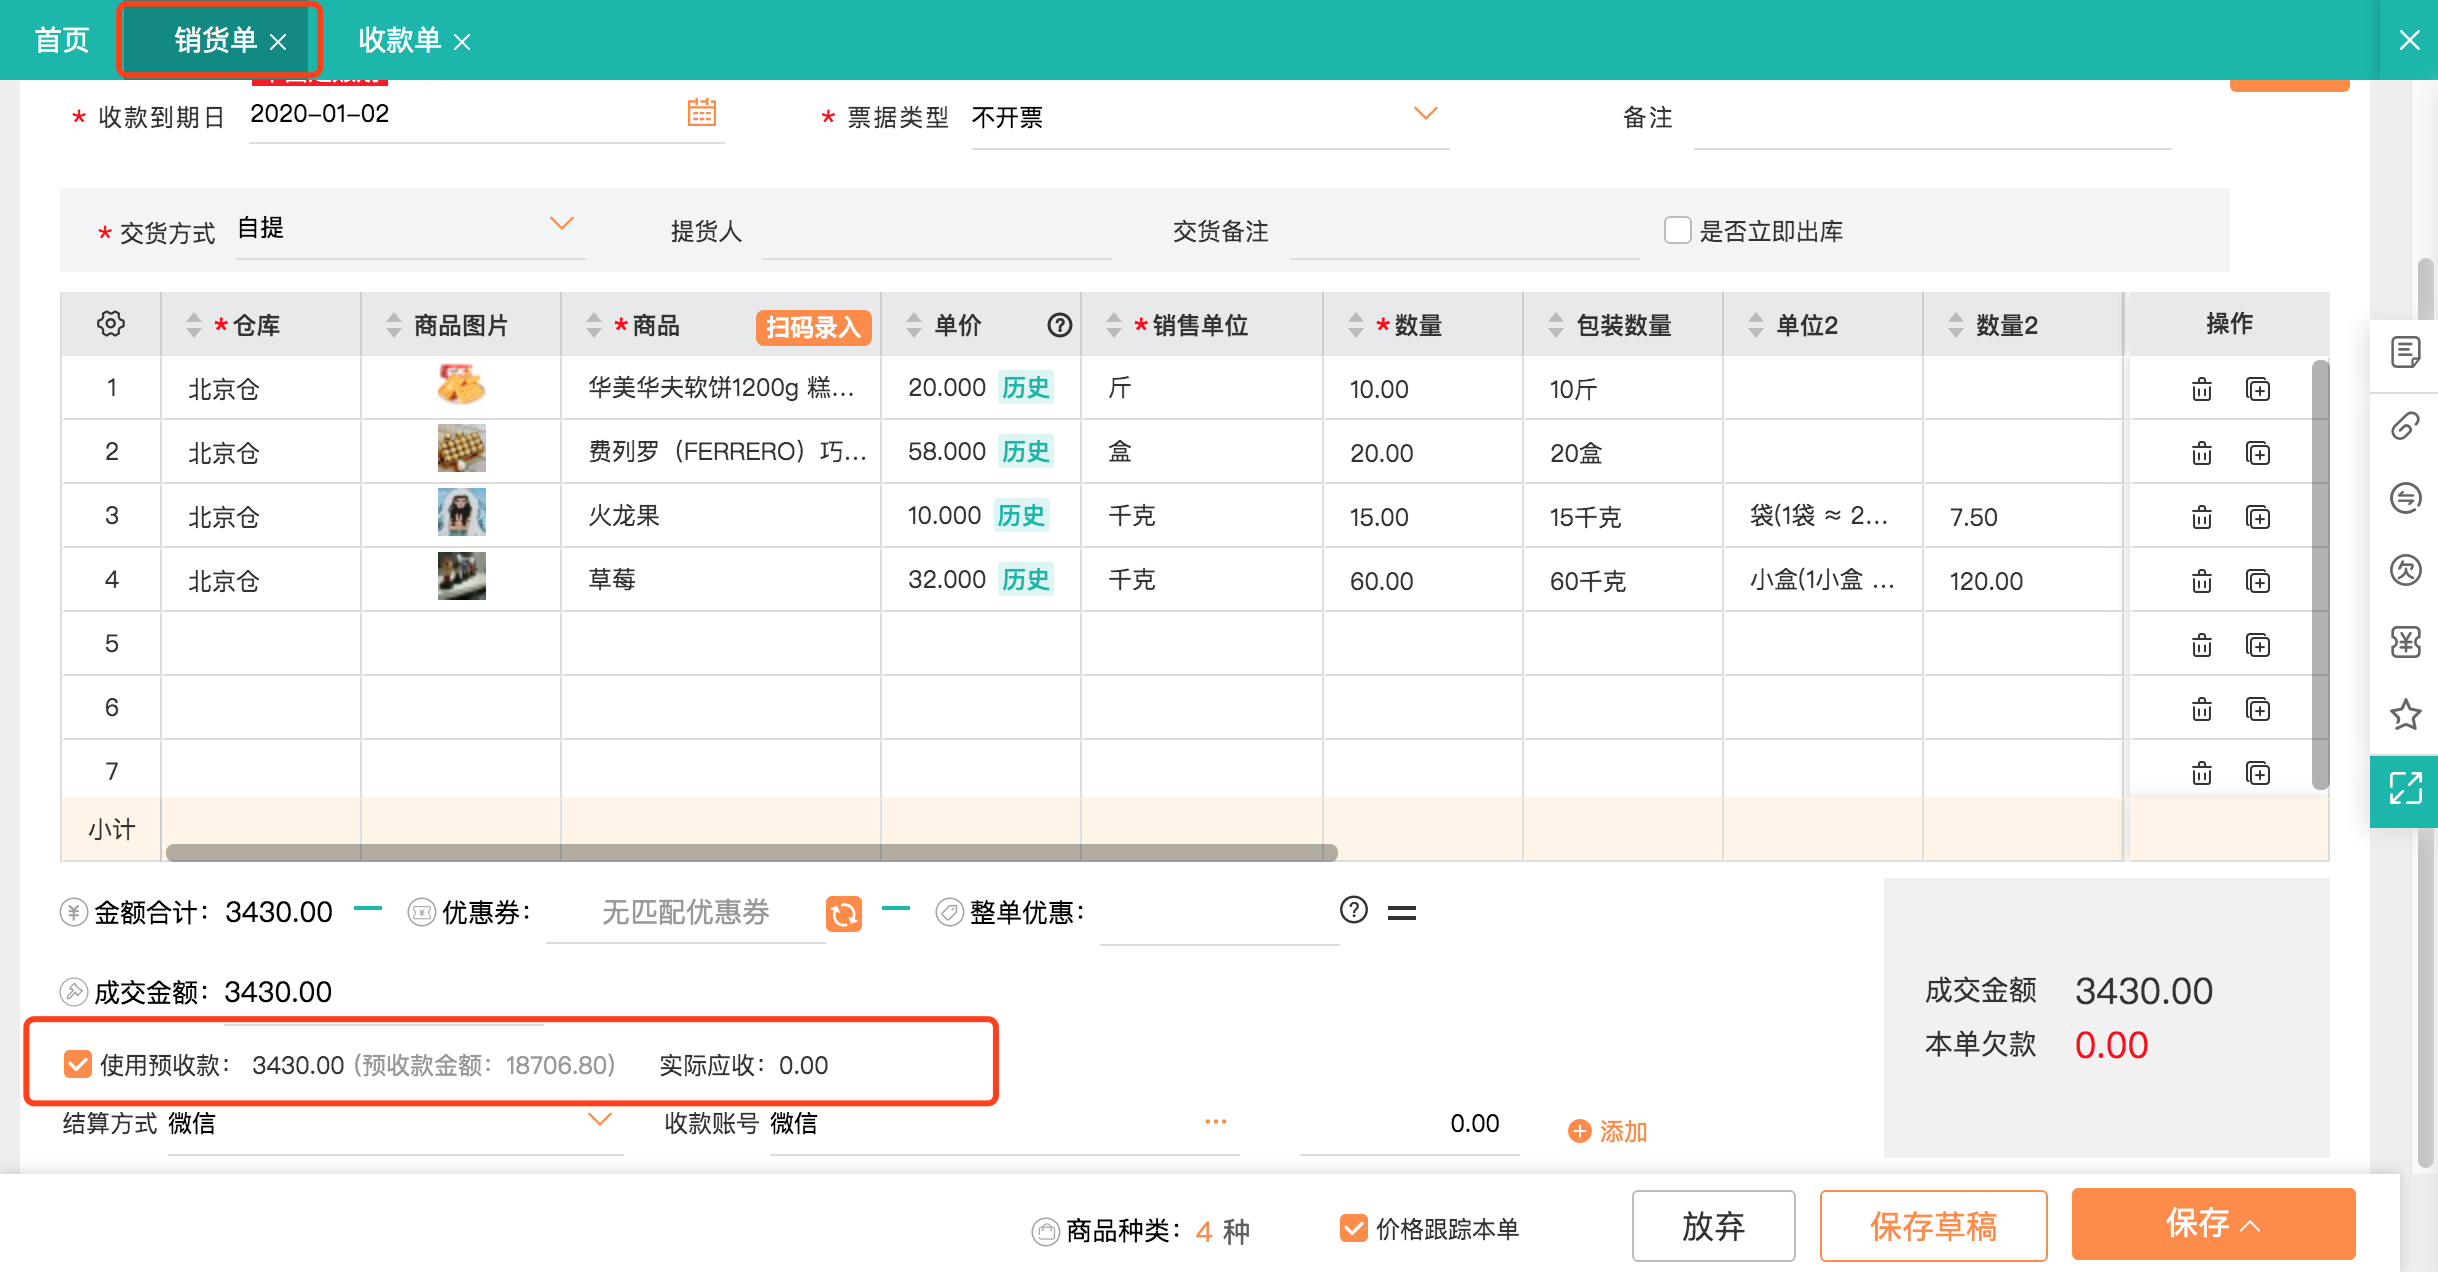Toggle the 是否立即出库 checkbox
The width and height of the screenshot is (2438, 1272).
[1670, 229]
